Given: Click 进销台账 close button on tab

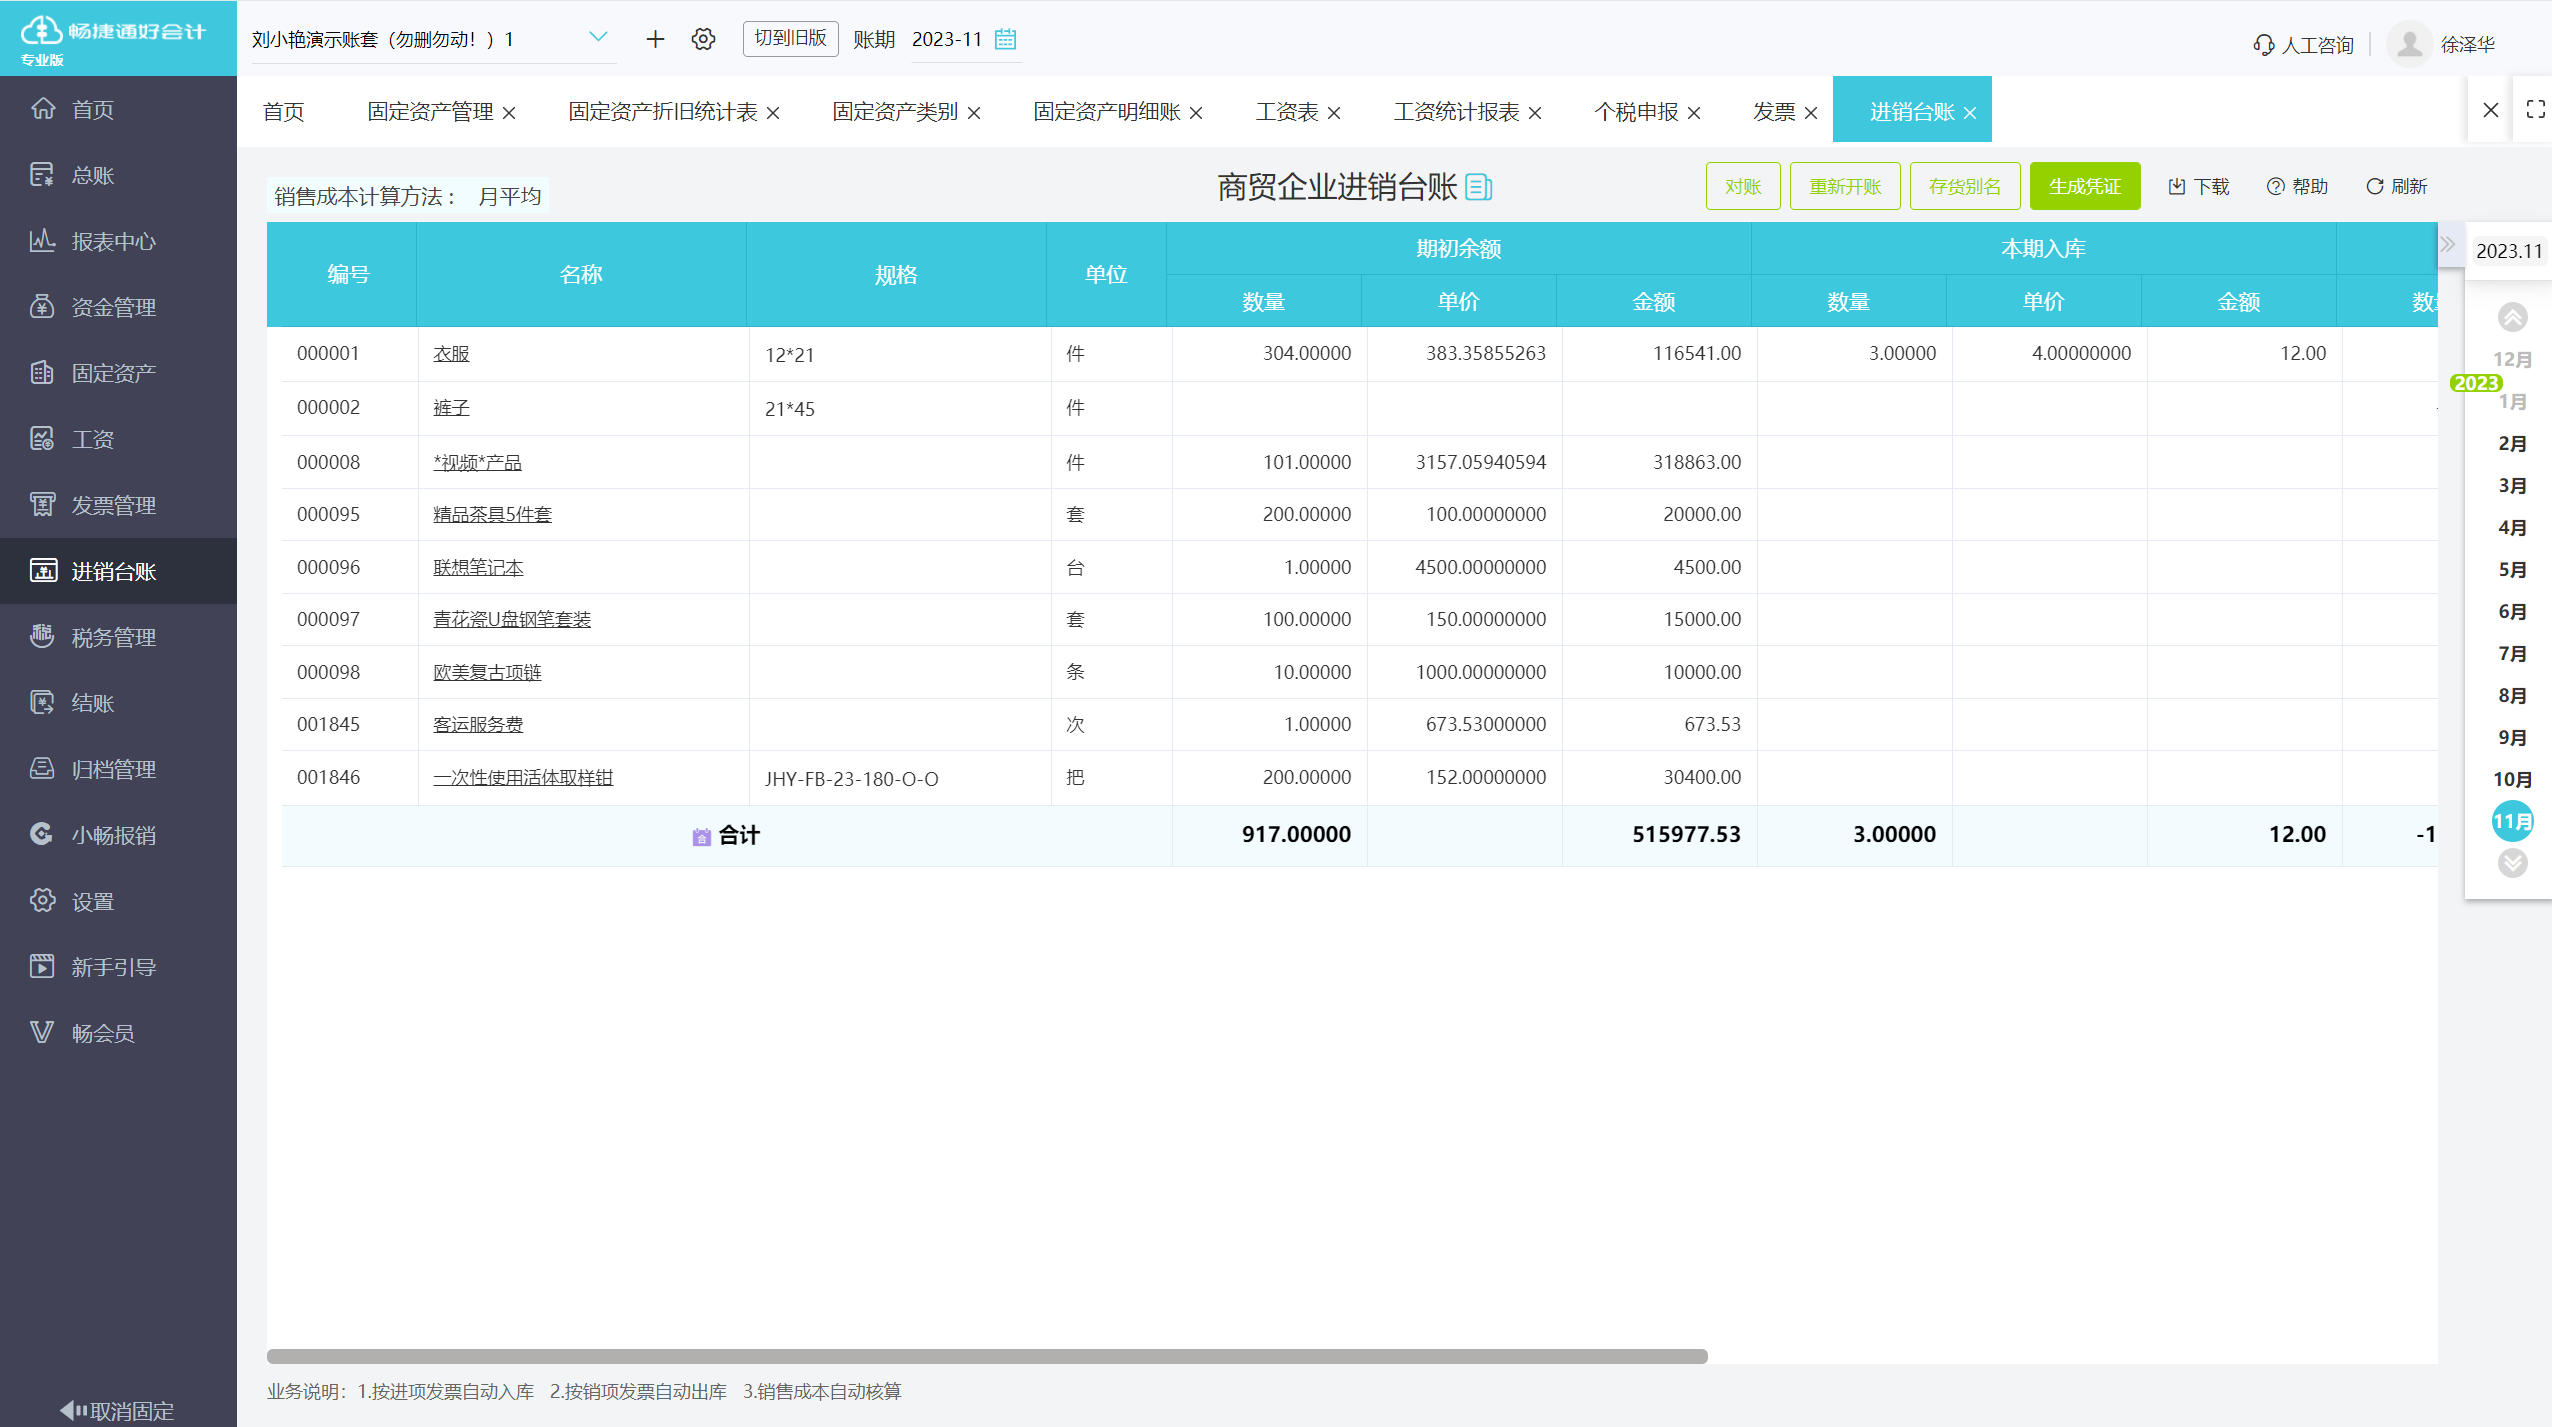Looking at the screenshot, I should (1968, 112).
